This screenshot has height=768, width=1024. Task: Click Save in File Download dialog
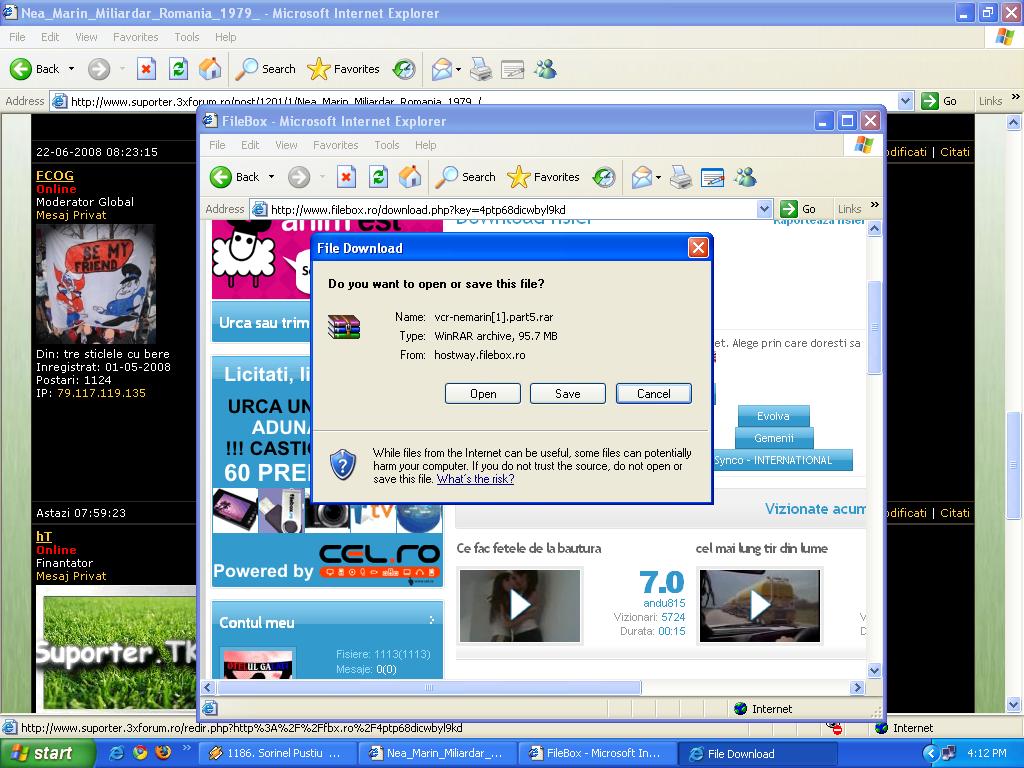(568, 393)
